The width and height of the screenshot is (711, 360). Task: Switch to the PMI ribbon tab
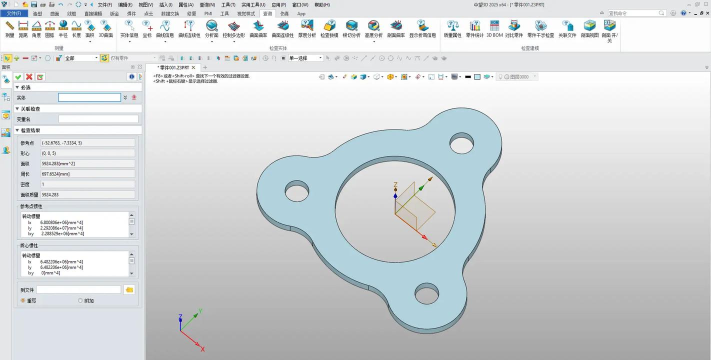click(208, 14)
